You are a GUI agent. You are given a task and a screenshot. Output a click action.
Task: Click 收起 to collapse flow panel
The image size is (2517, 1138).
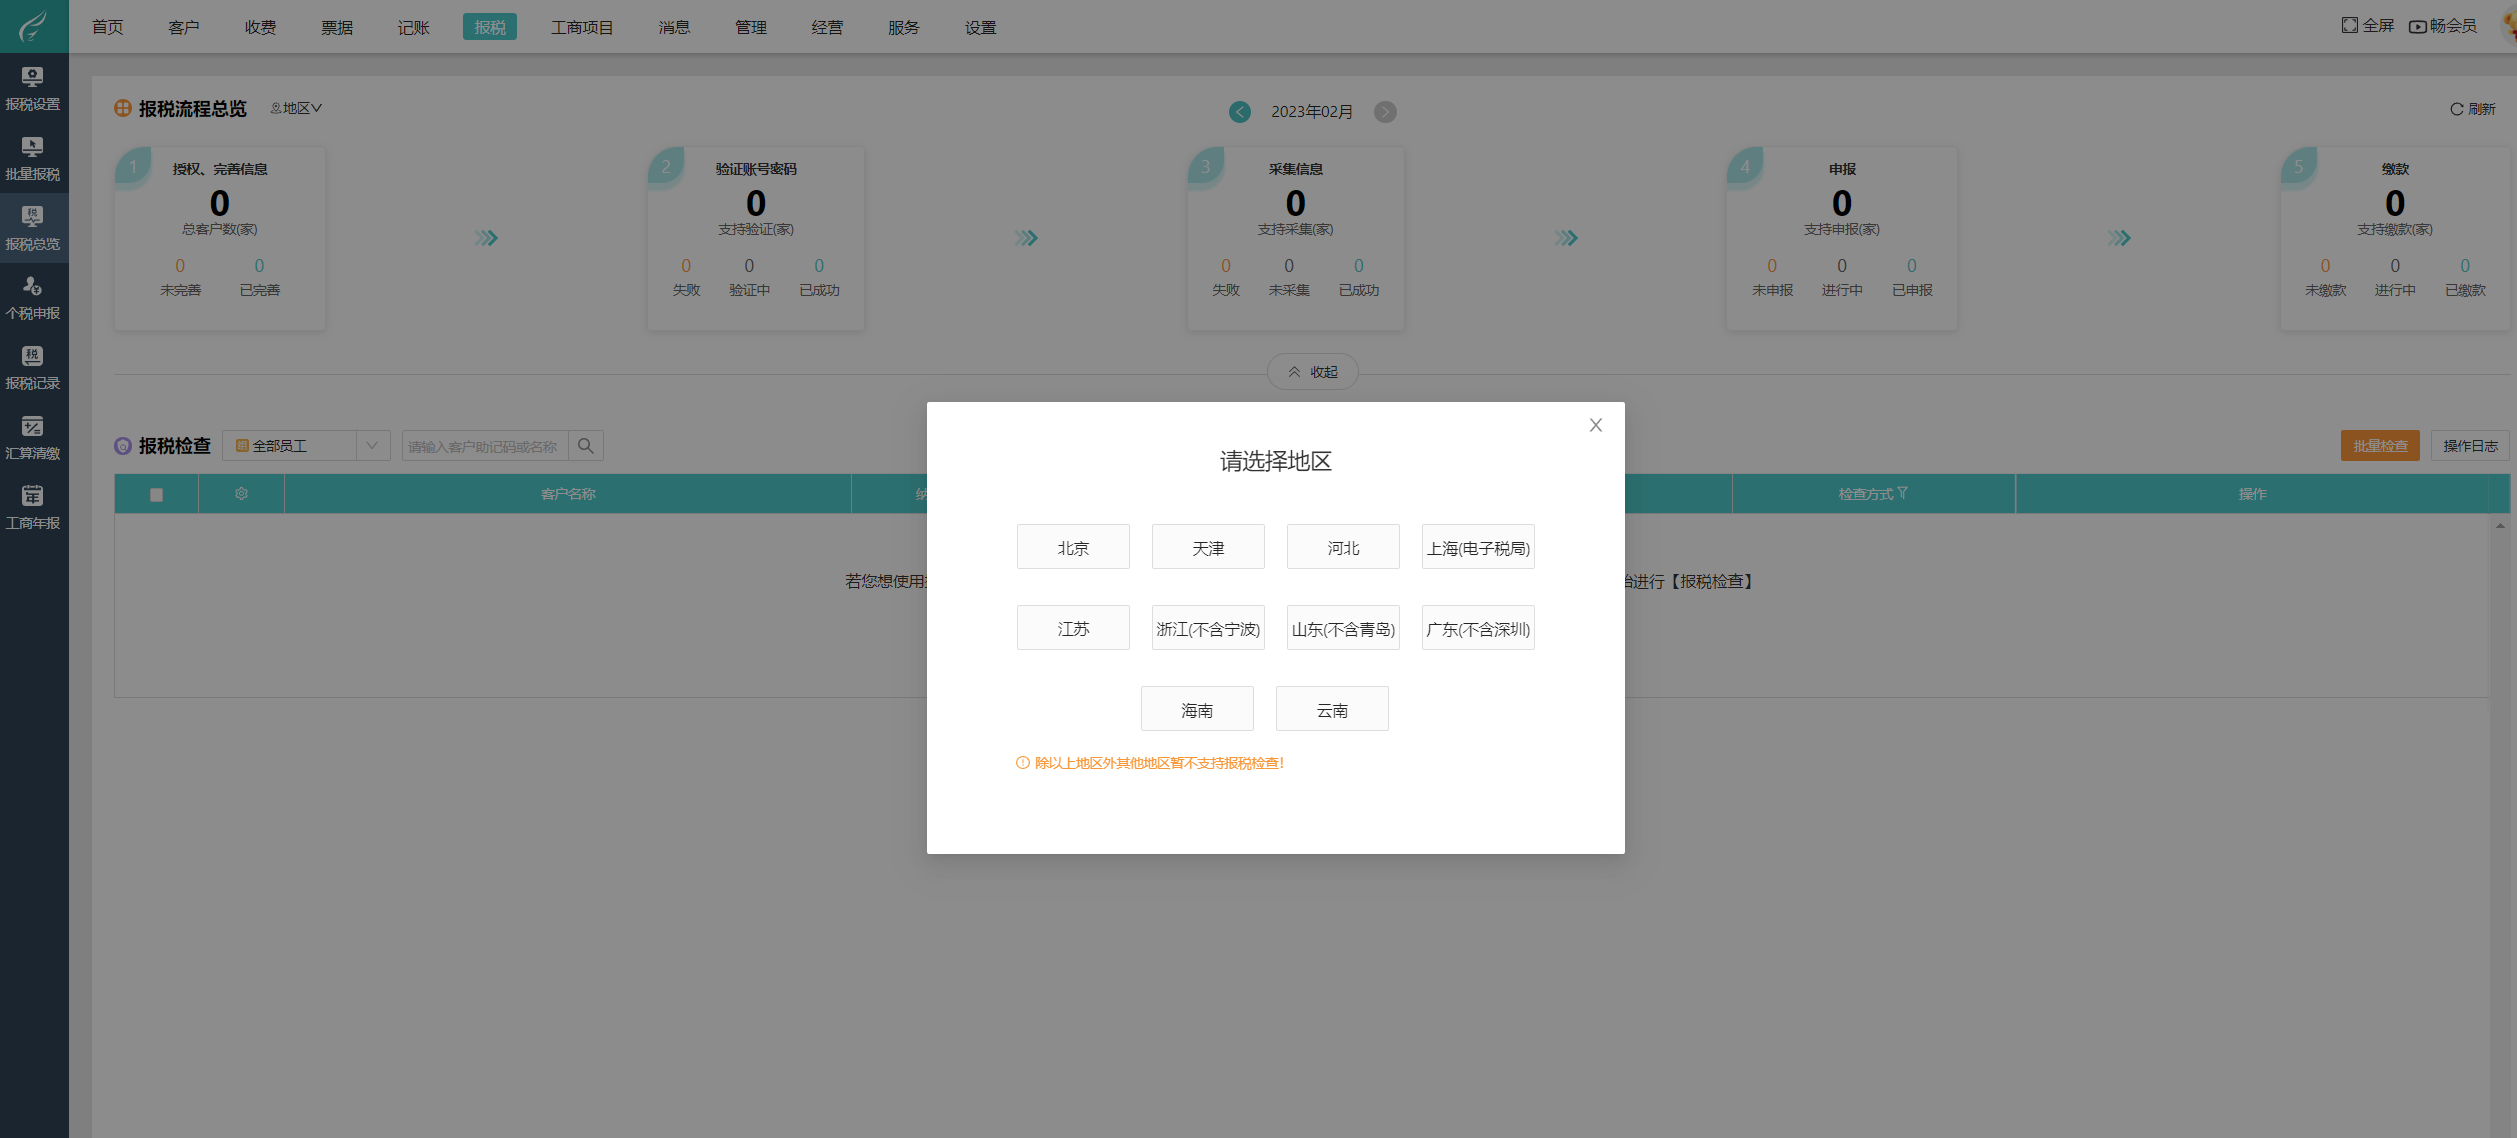click(1316, 371)
